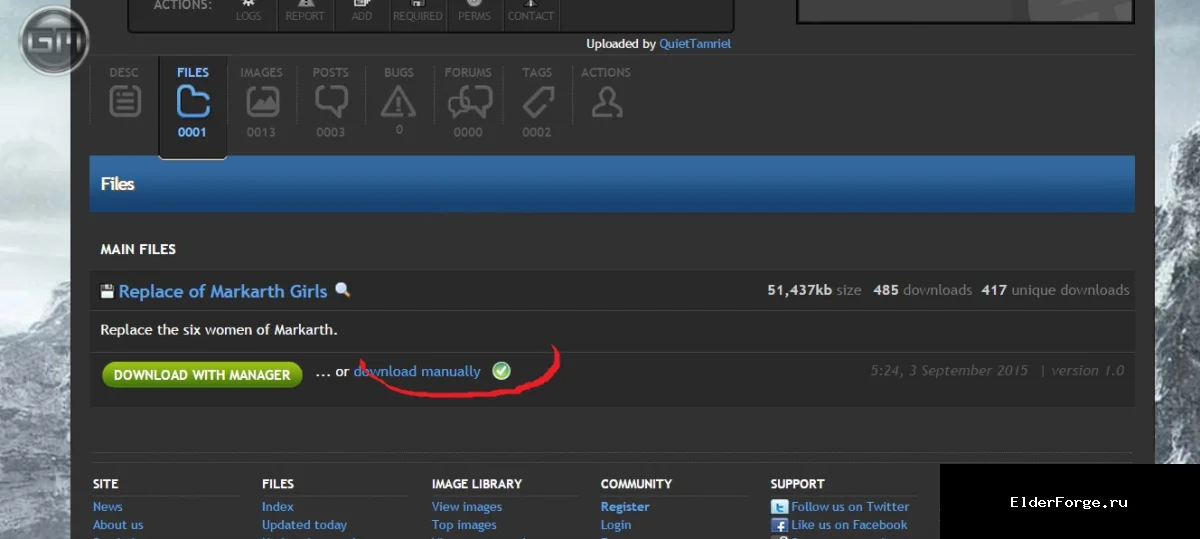Screen dimensions: 1200x539
Task: Open the Images gallery tab
Action: [x=261, y=101]
